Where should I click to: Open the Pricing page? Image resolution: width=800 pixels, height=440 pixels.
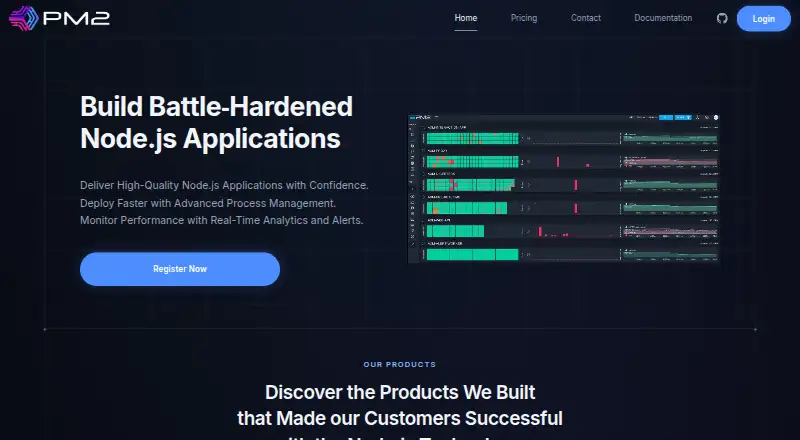coord(524,18)
